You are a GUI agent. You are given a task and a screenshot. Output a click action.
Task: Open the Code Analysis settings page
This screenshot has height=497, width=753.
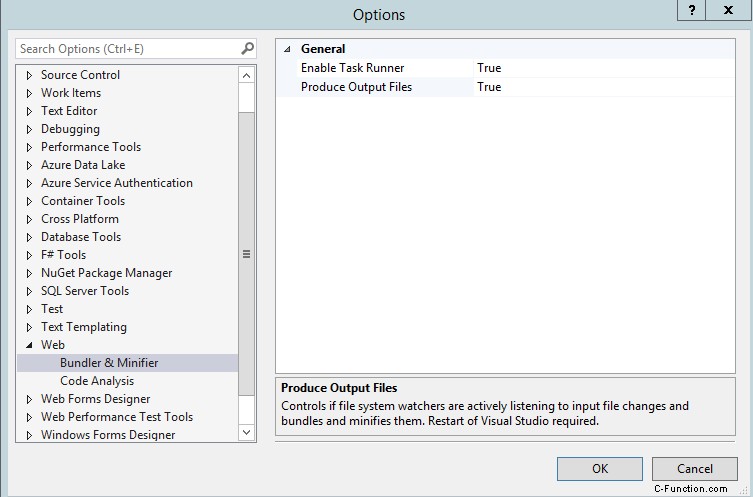pos(97,381)
